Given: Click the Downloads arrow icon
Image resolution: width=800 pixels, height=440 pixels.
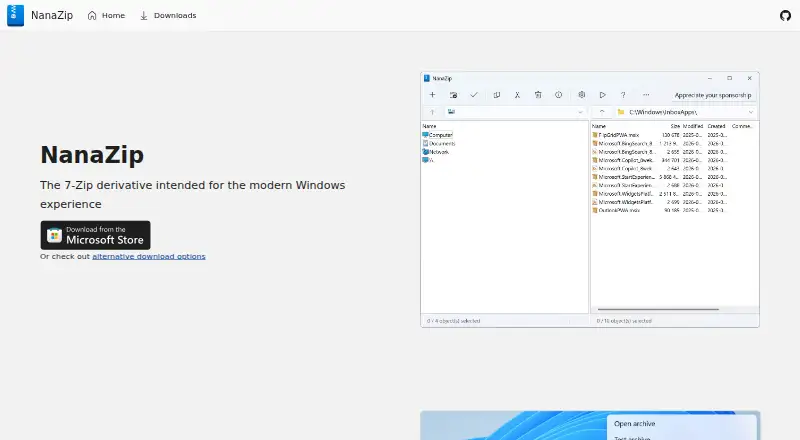Looking at the screenshot, I should click(x=144, y=16).
